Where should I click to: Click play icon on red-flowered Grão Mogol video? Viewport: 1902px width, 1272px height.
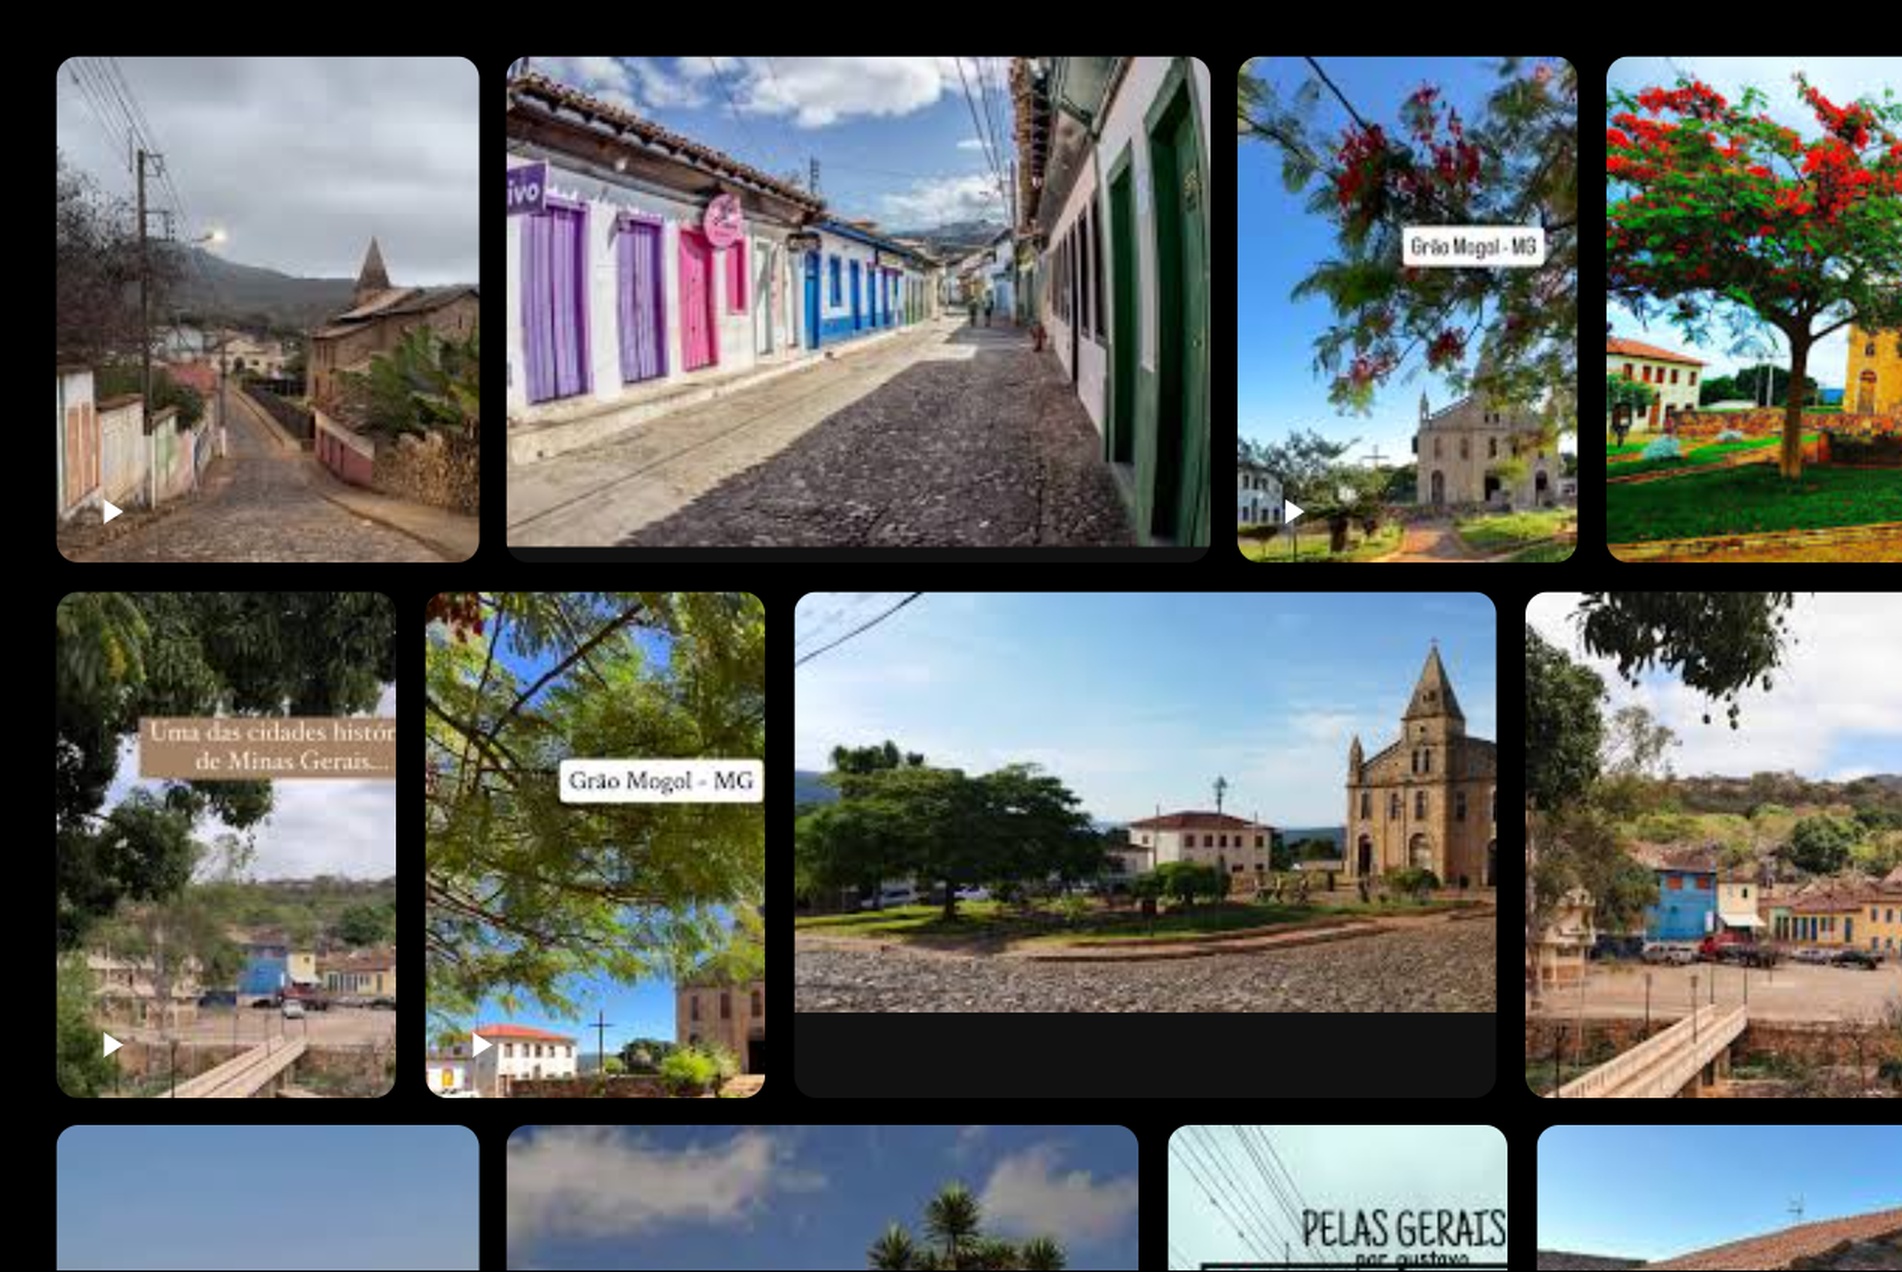pos(1293,512)
